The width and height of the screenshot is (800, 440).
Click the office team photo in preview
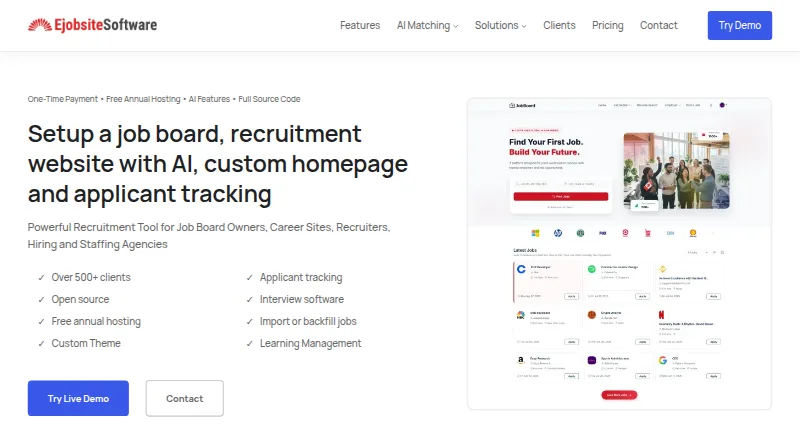pos(677,170)
